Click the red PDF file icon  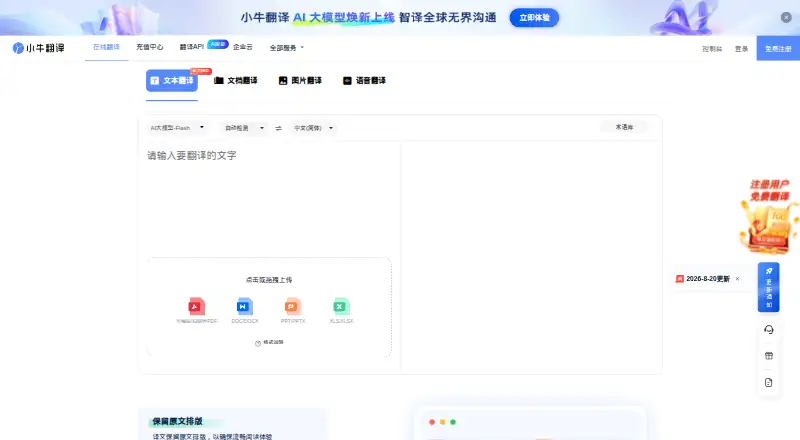[196, 306]
